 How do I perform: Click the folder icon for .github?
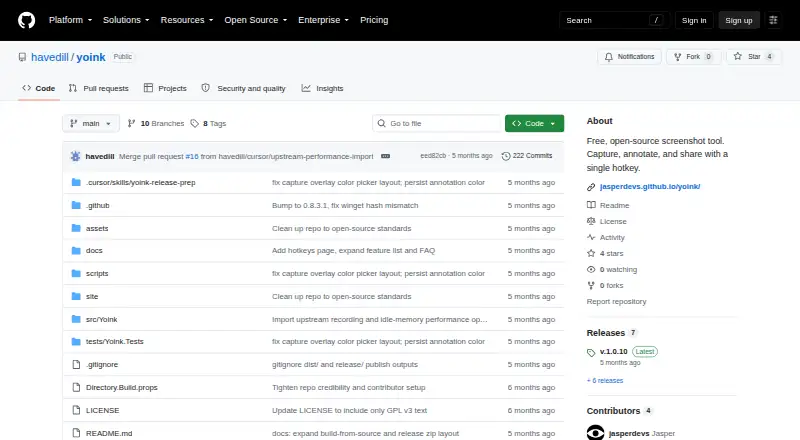(76, 205)
